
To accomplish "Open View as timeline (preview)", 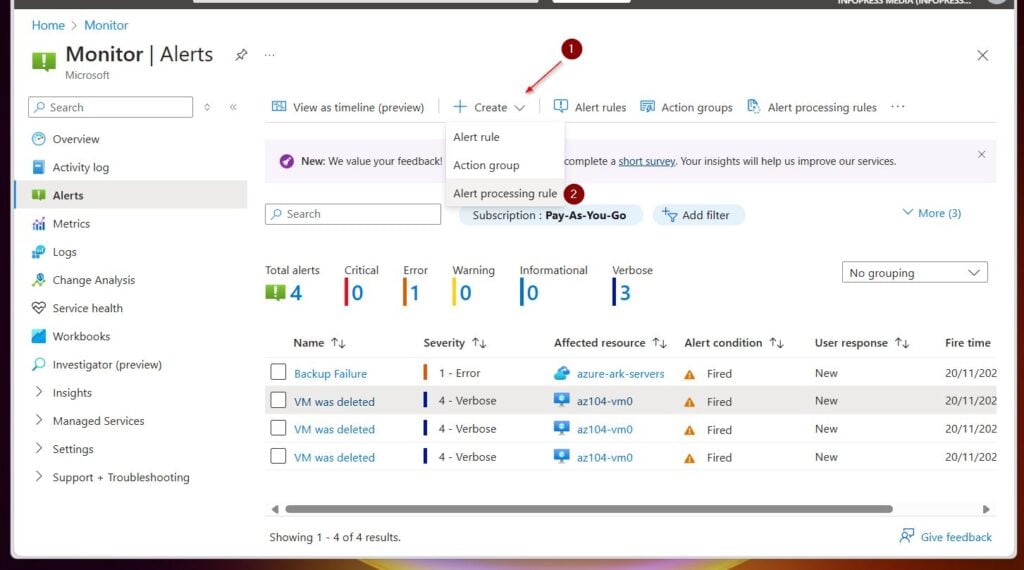I will (347, 107).
